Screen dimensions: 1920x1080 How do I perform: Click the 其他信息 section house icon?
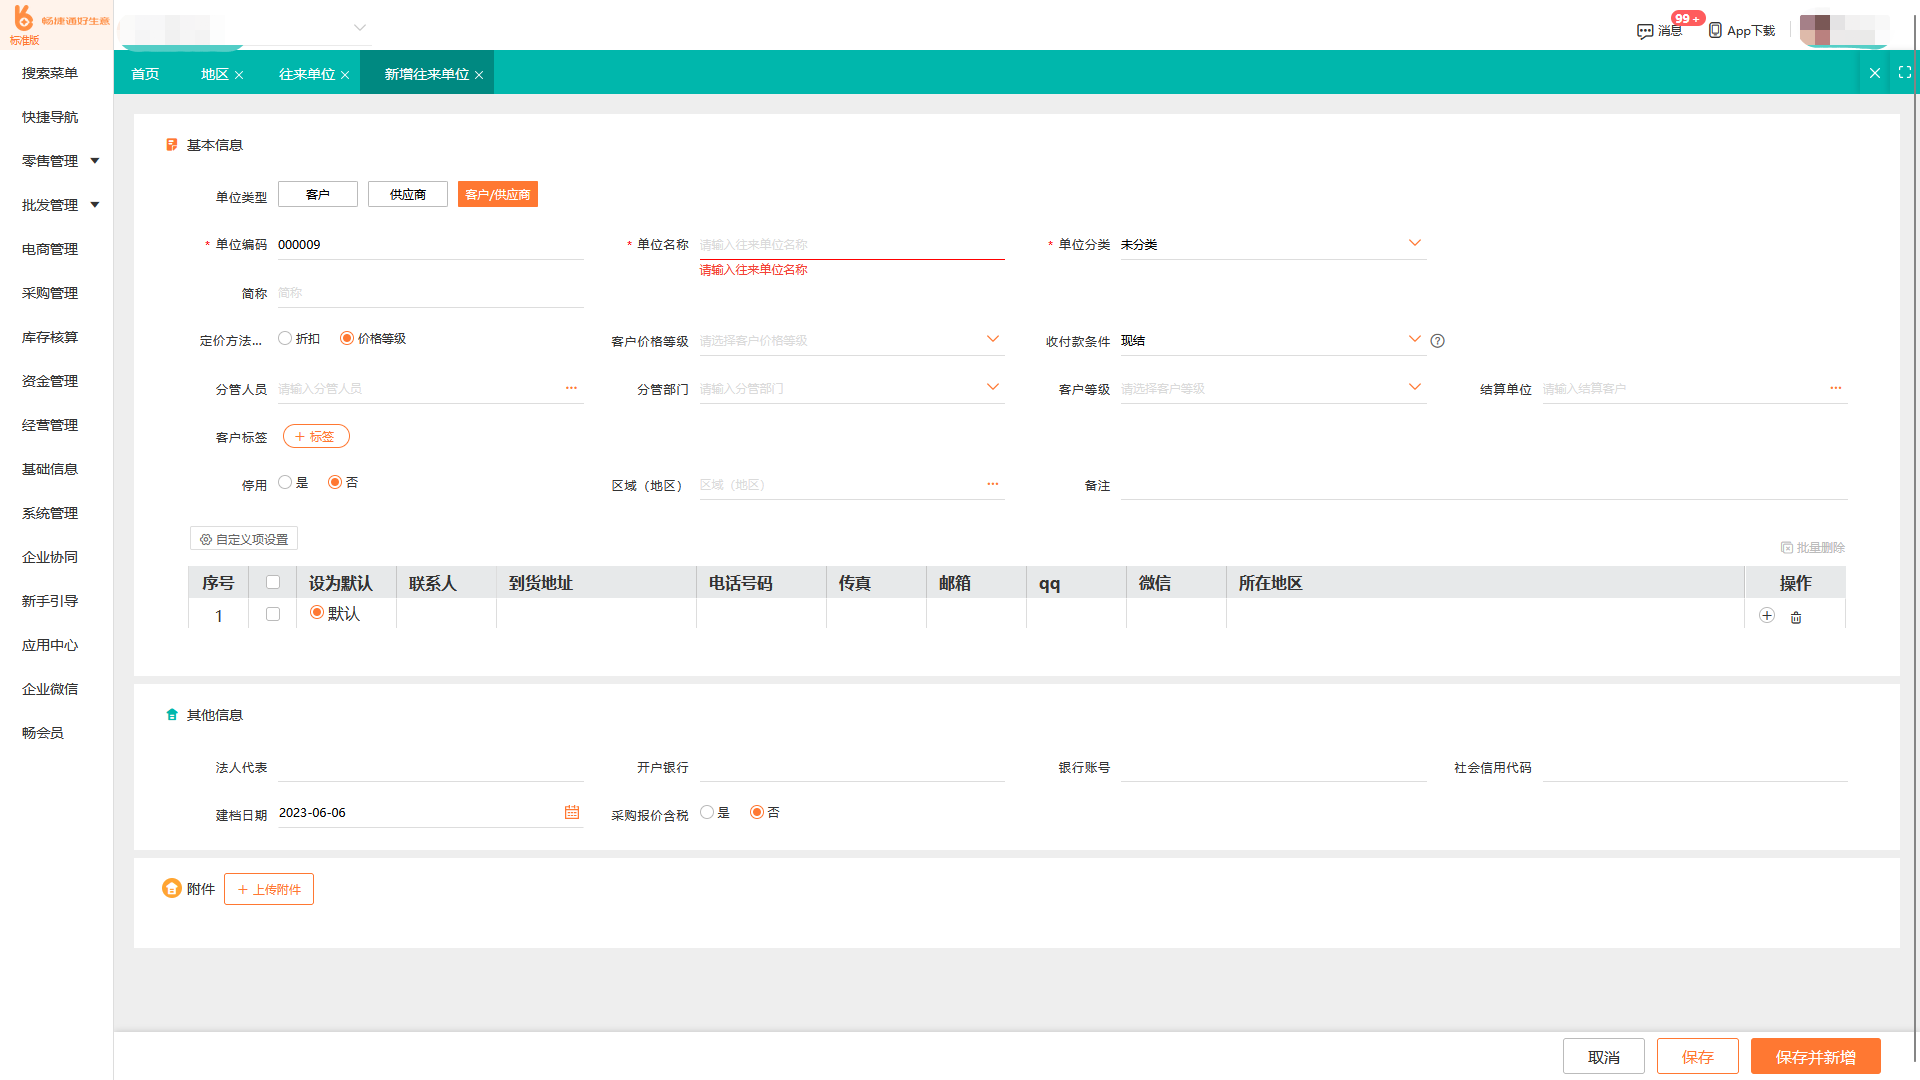pyautogui.click(x=171, y=715)
